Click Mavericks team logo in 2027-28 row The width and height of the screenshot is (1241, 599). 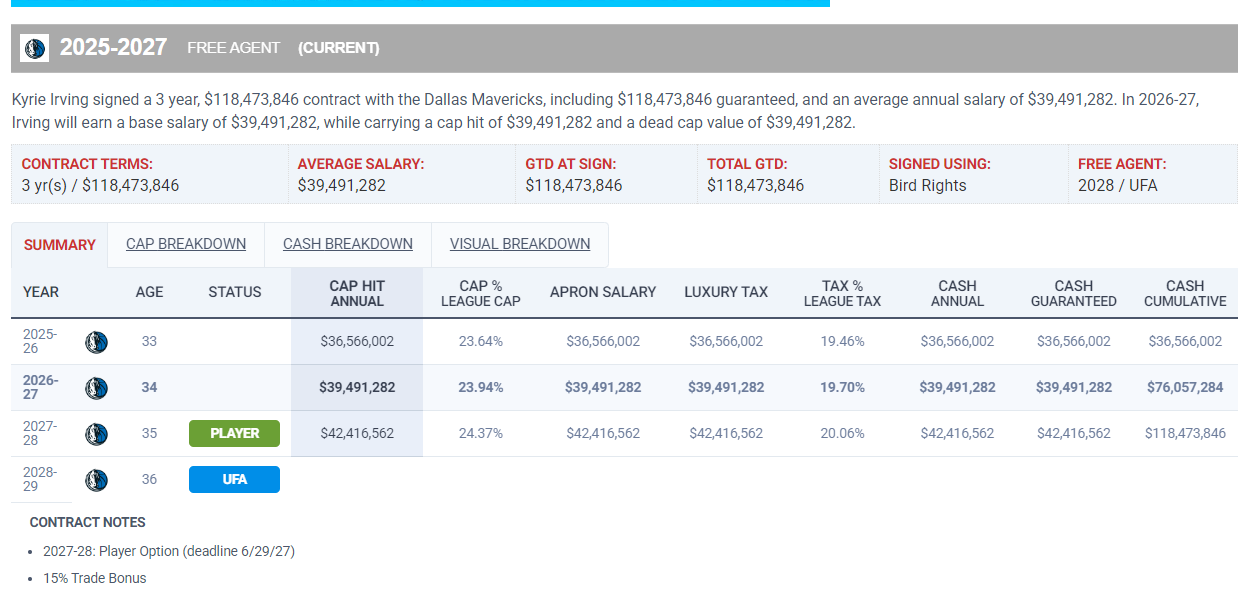pos(96,434)
